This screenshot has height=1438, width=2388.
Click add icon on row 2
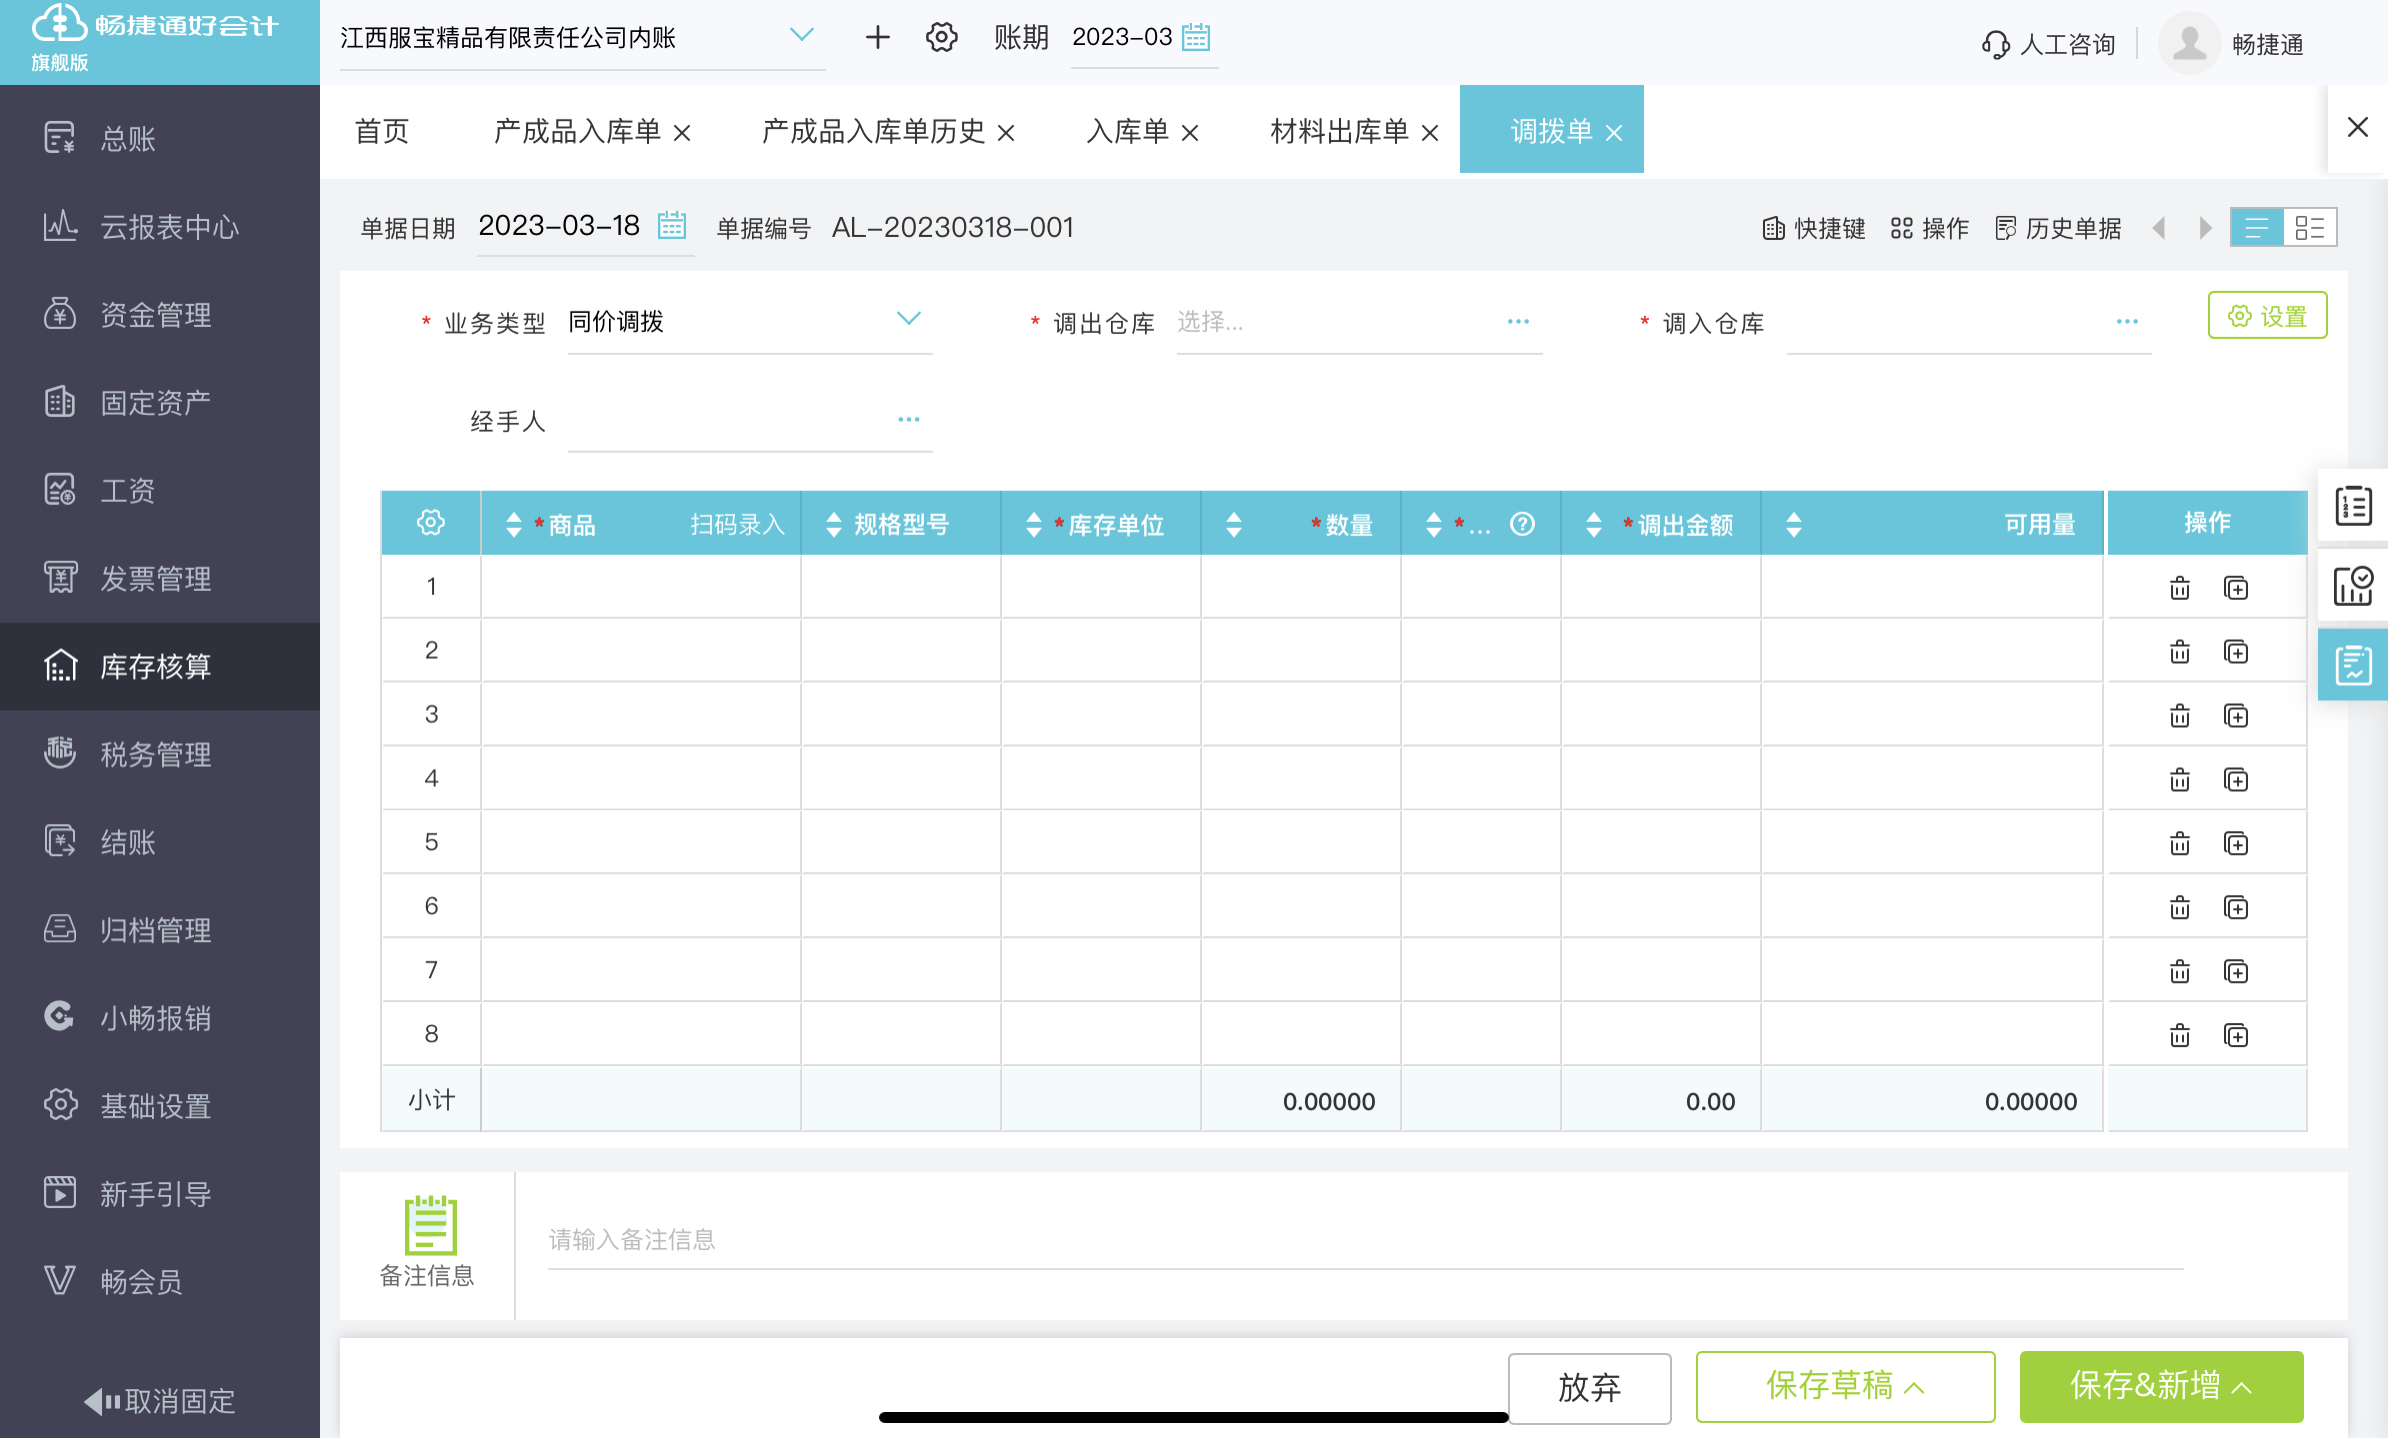pyautogui.click(x=2236, y=652)
